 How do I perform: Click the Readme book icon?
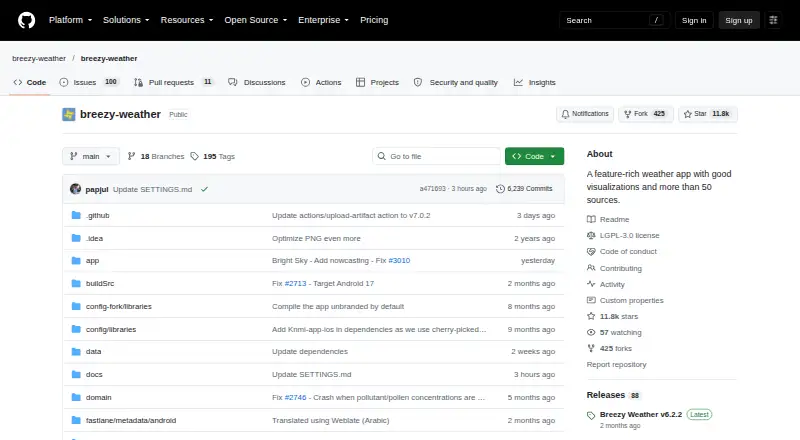[x=591, y=219]
